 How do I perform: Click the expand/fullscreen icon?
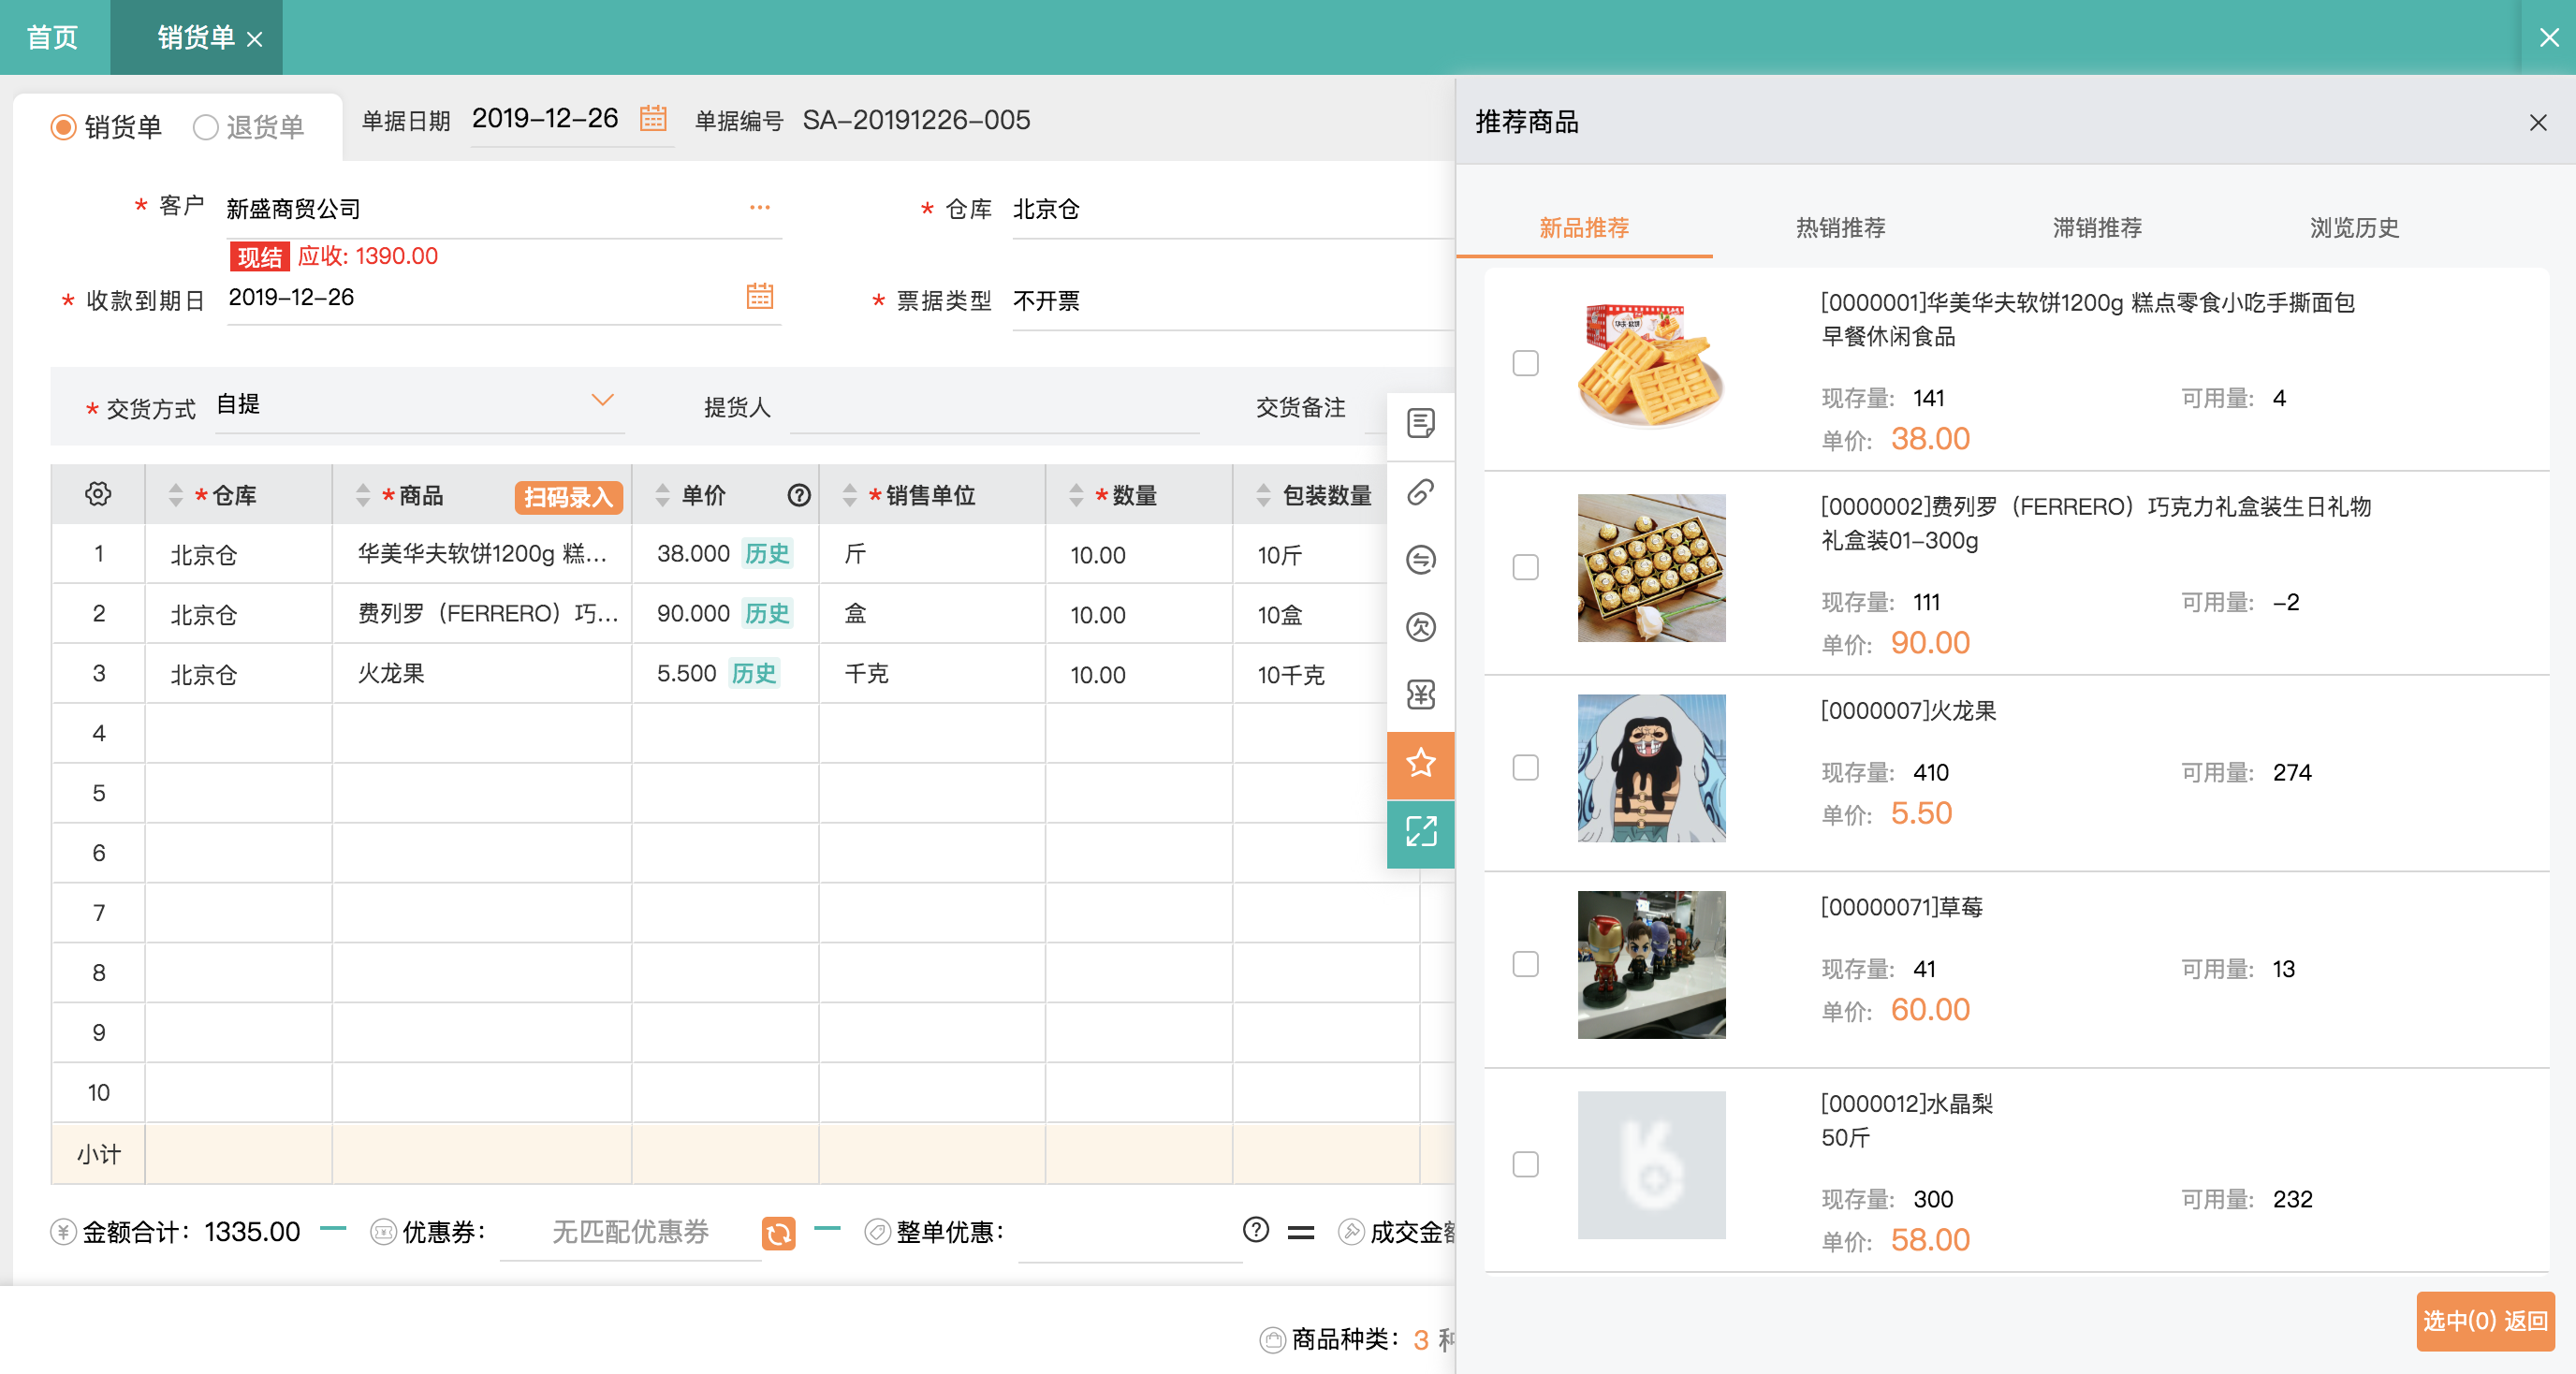1425,833
